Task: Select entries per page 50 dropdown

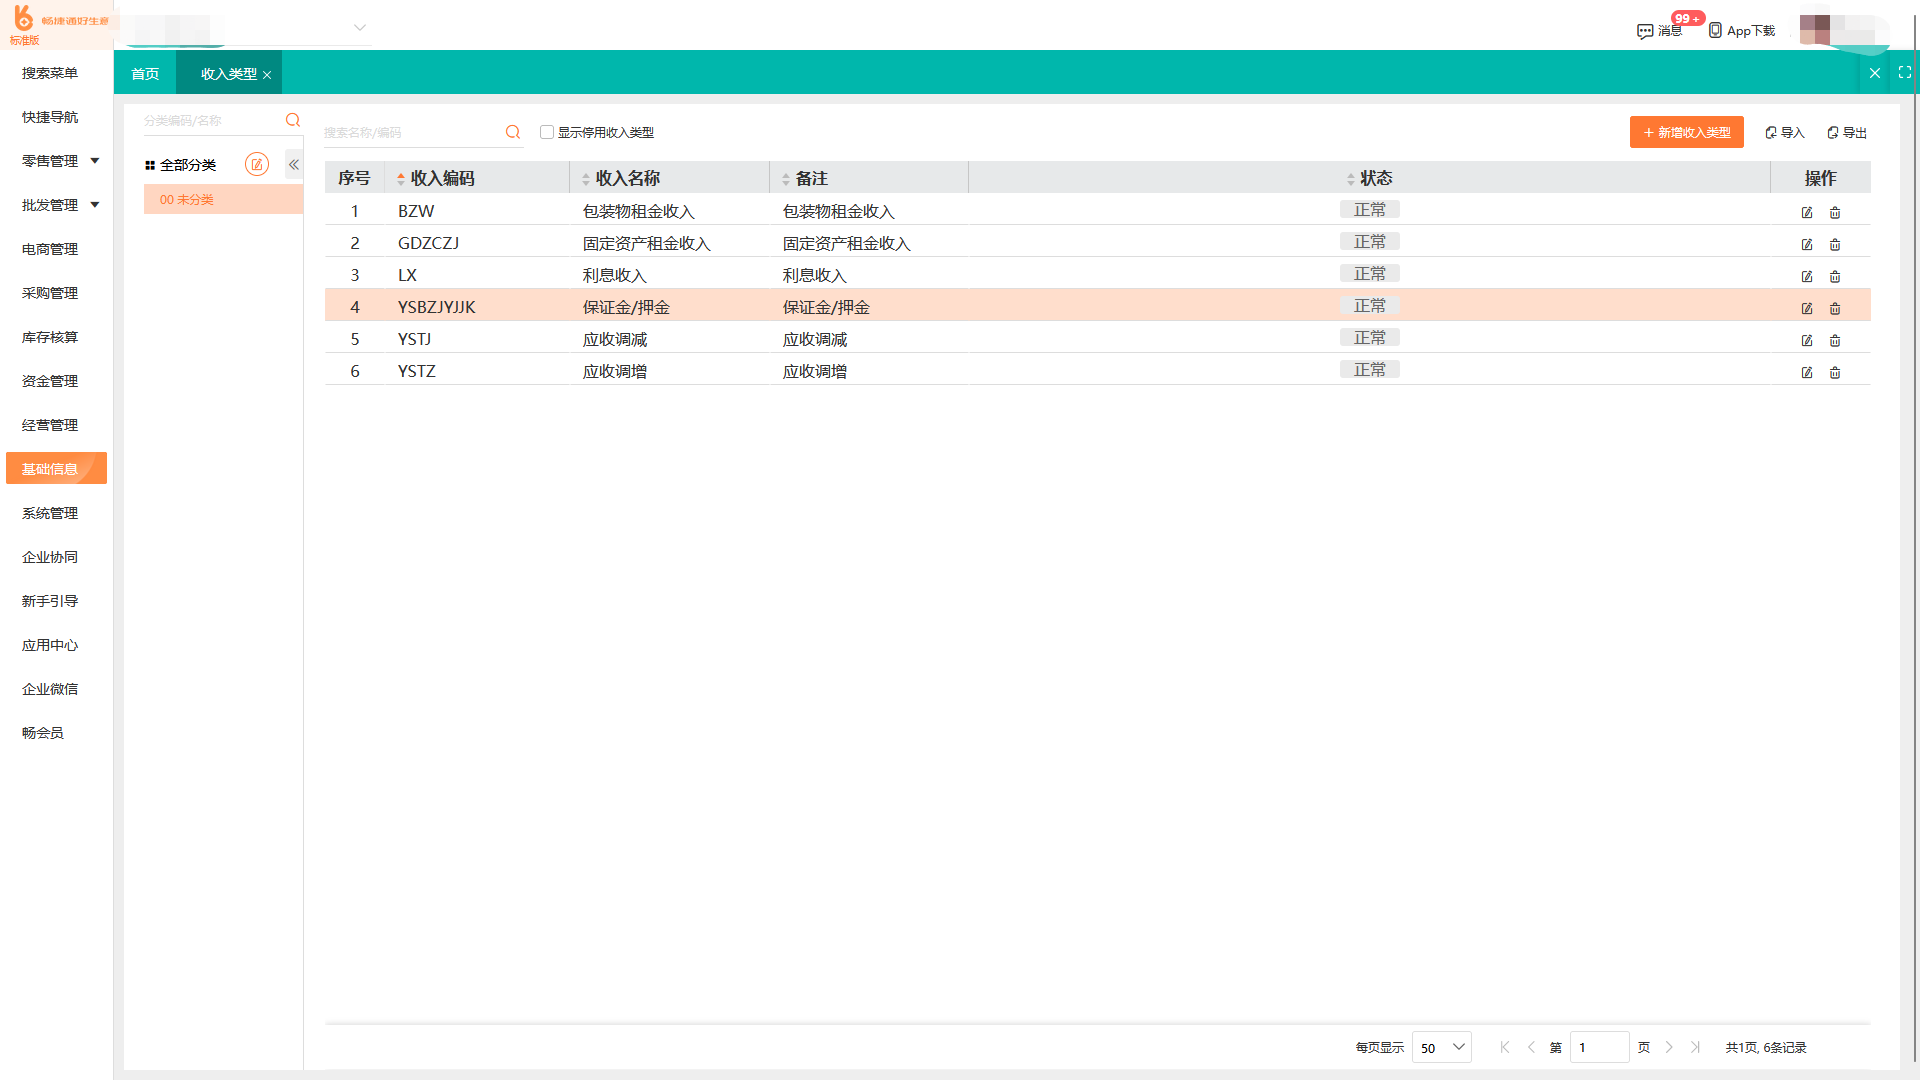Action: click(1439, 1047)
